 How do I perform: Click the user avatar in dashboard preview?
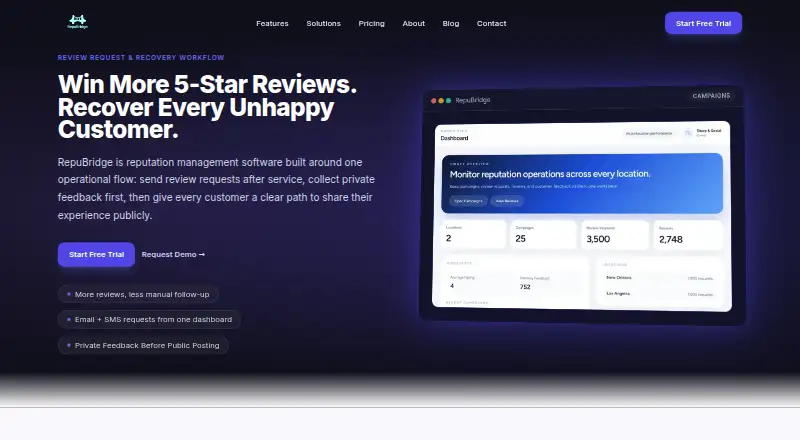(688, 133)
